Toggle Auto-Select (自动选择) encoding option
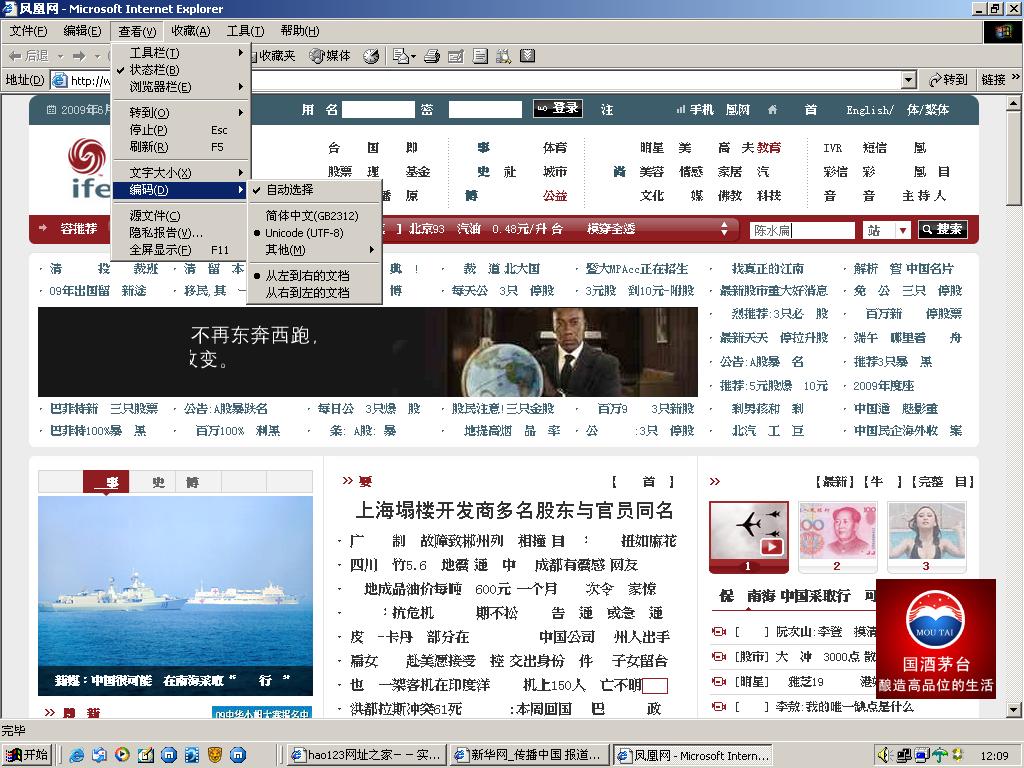1024x768 pixels. click(x=289, y=190)
